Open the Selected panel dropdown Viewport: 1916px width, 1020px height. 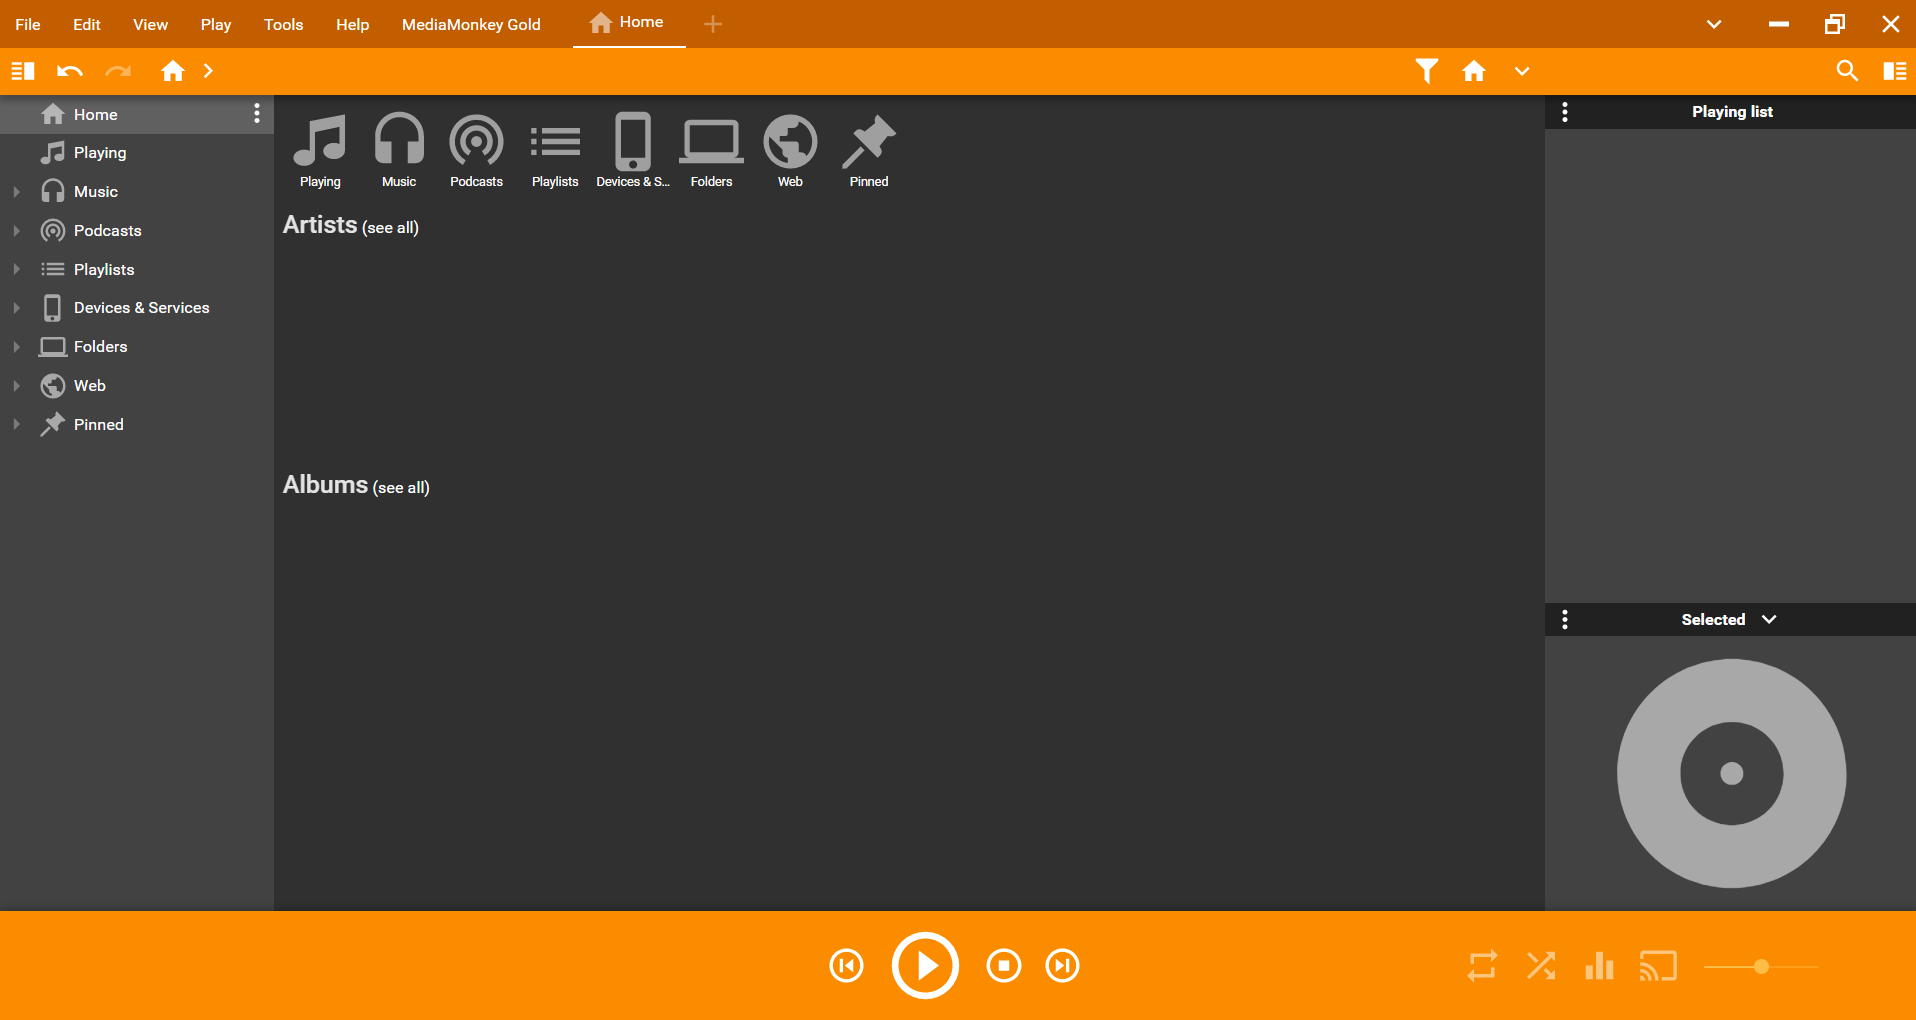tap(1768, 619)
